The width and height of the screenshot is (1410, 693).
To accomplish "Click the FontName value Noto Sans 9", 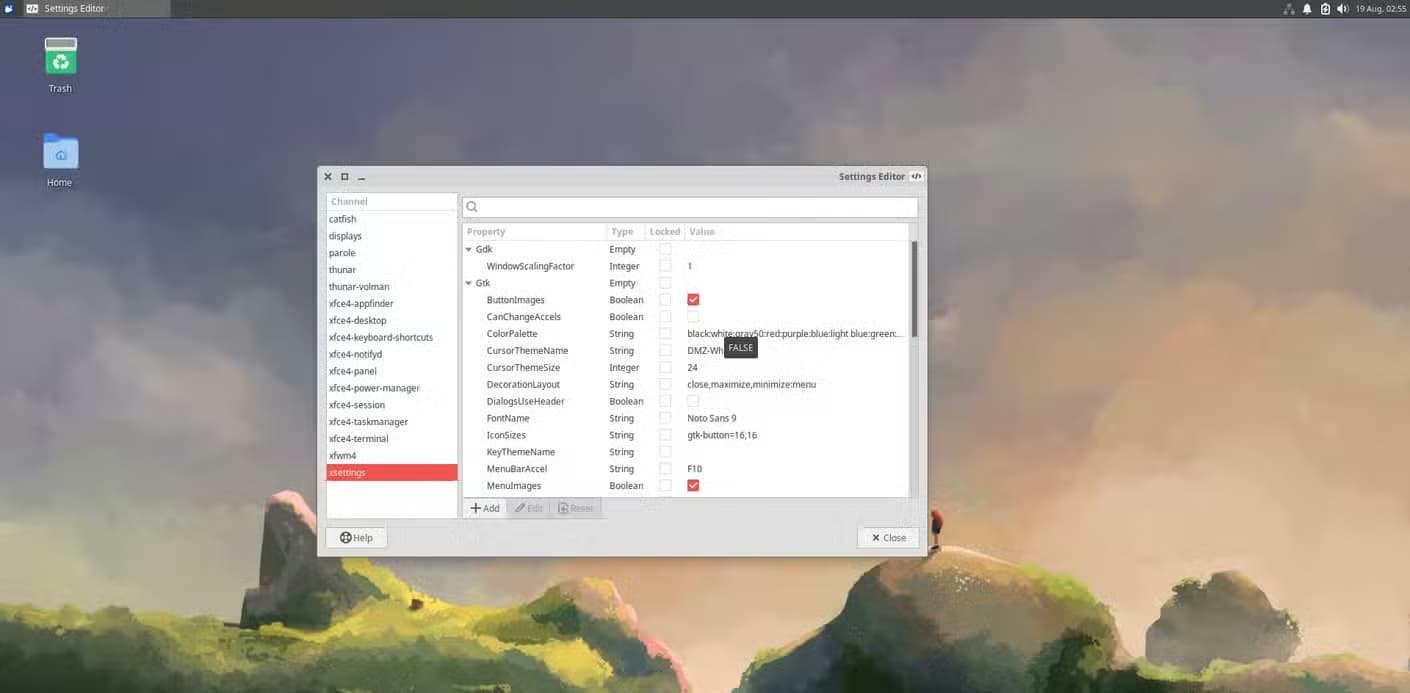I will 712,418.
